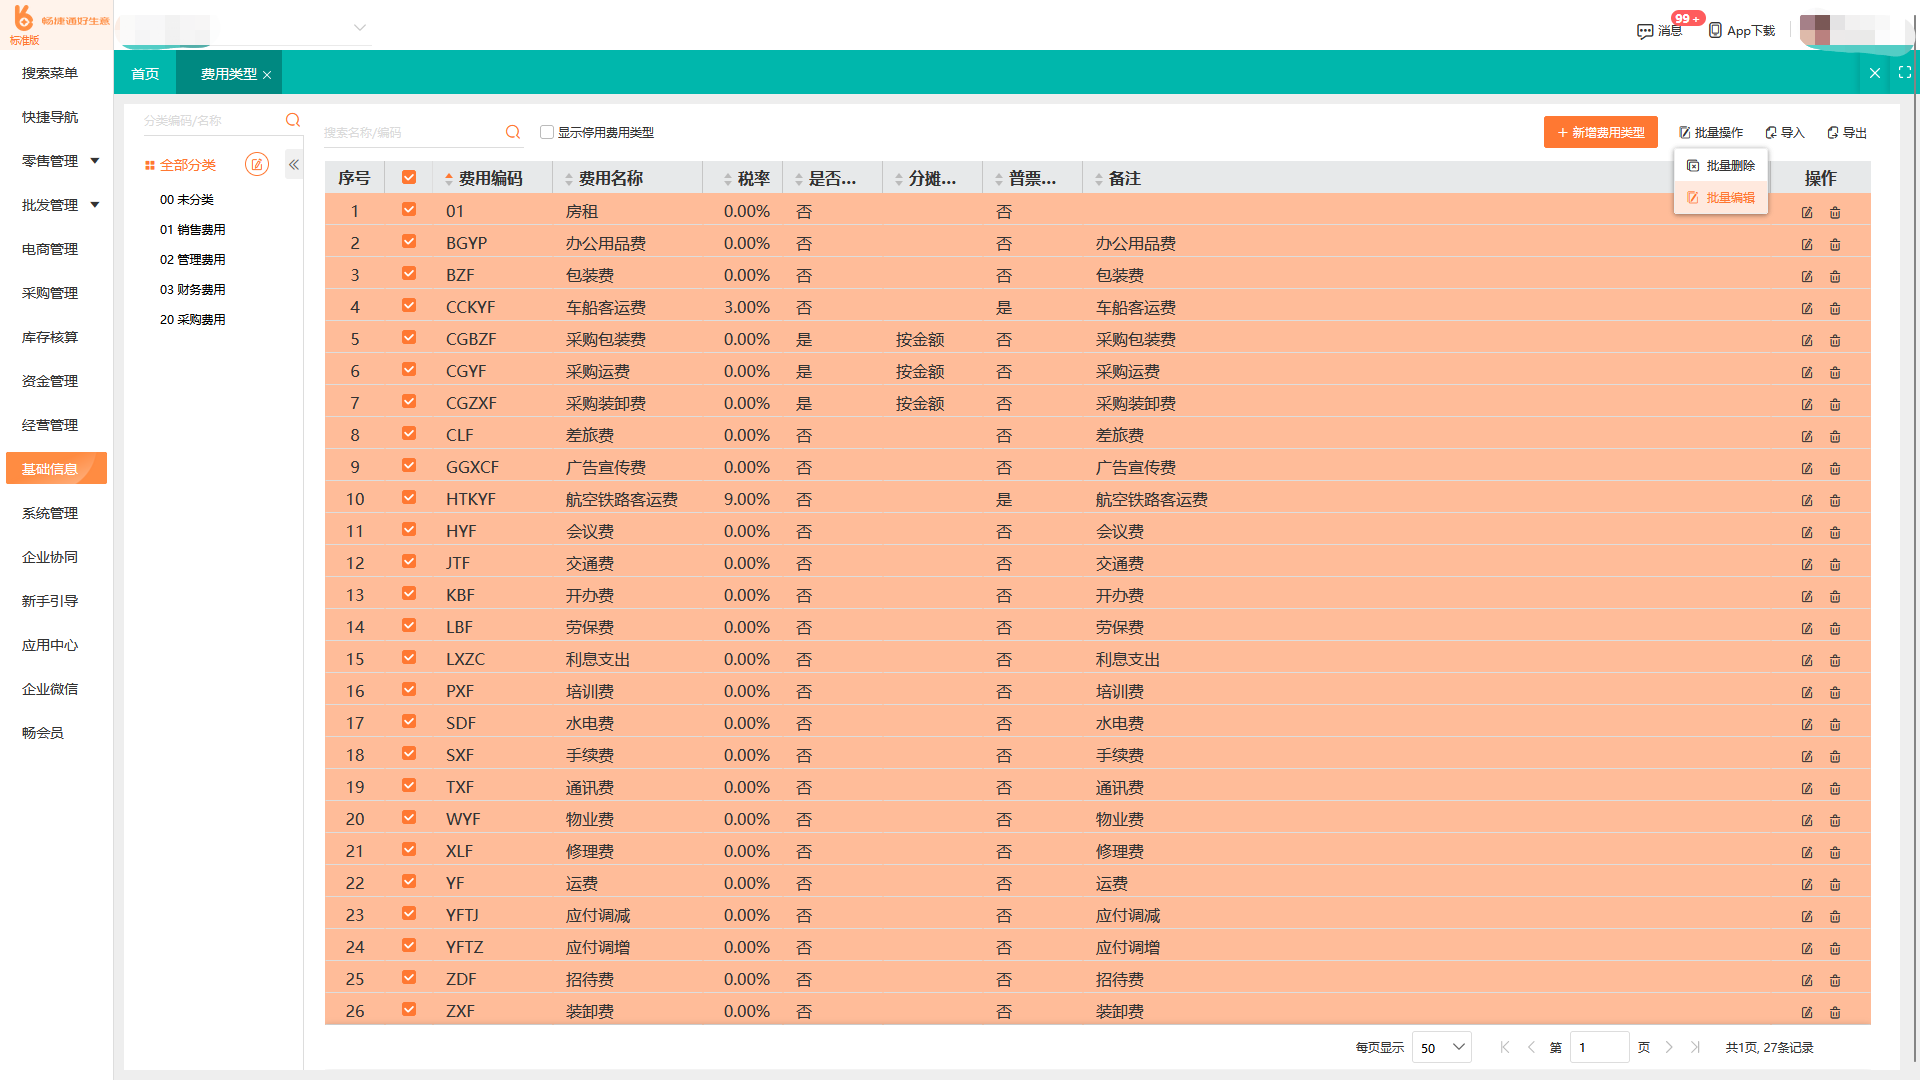This screenshot has height=1080, width=1920.
Task: Toggle the select-all checkbox in header
Action: coord(407,177)
